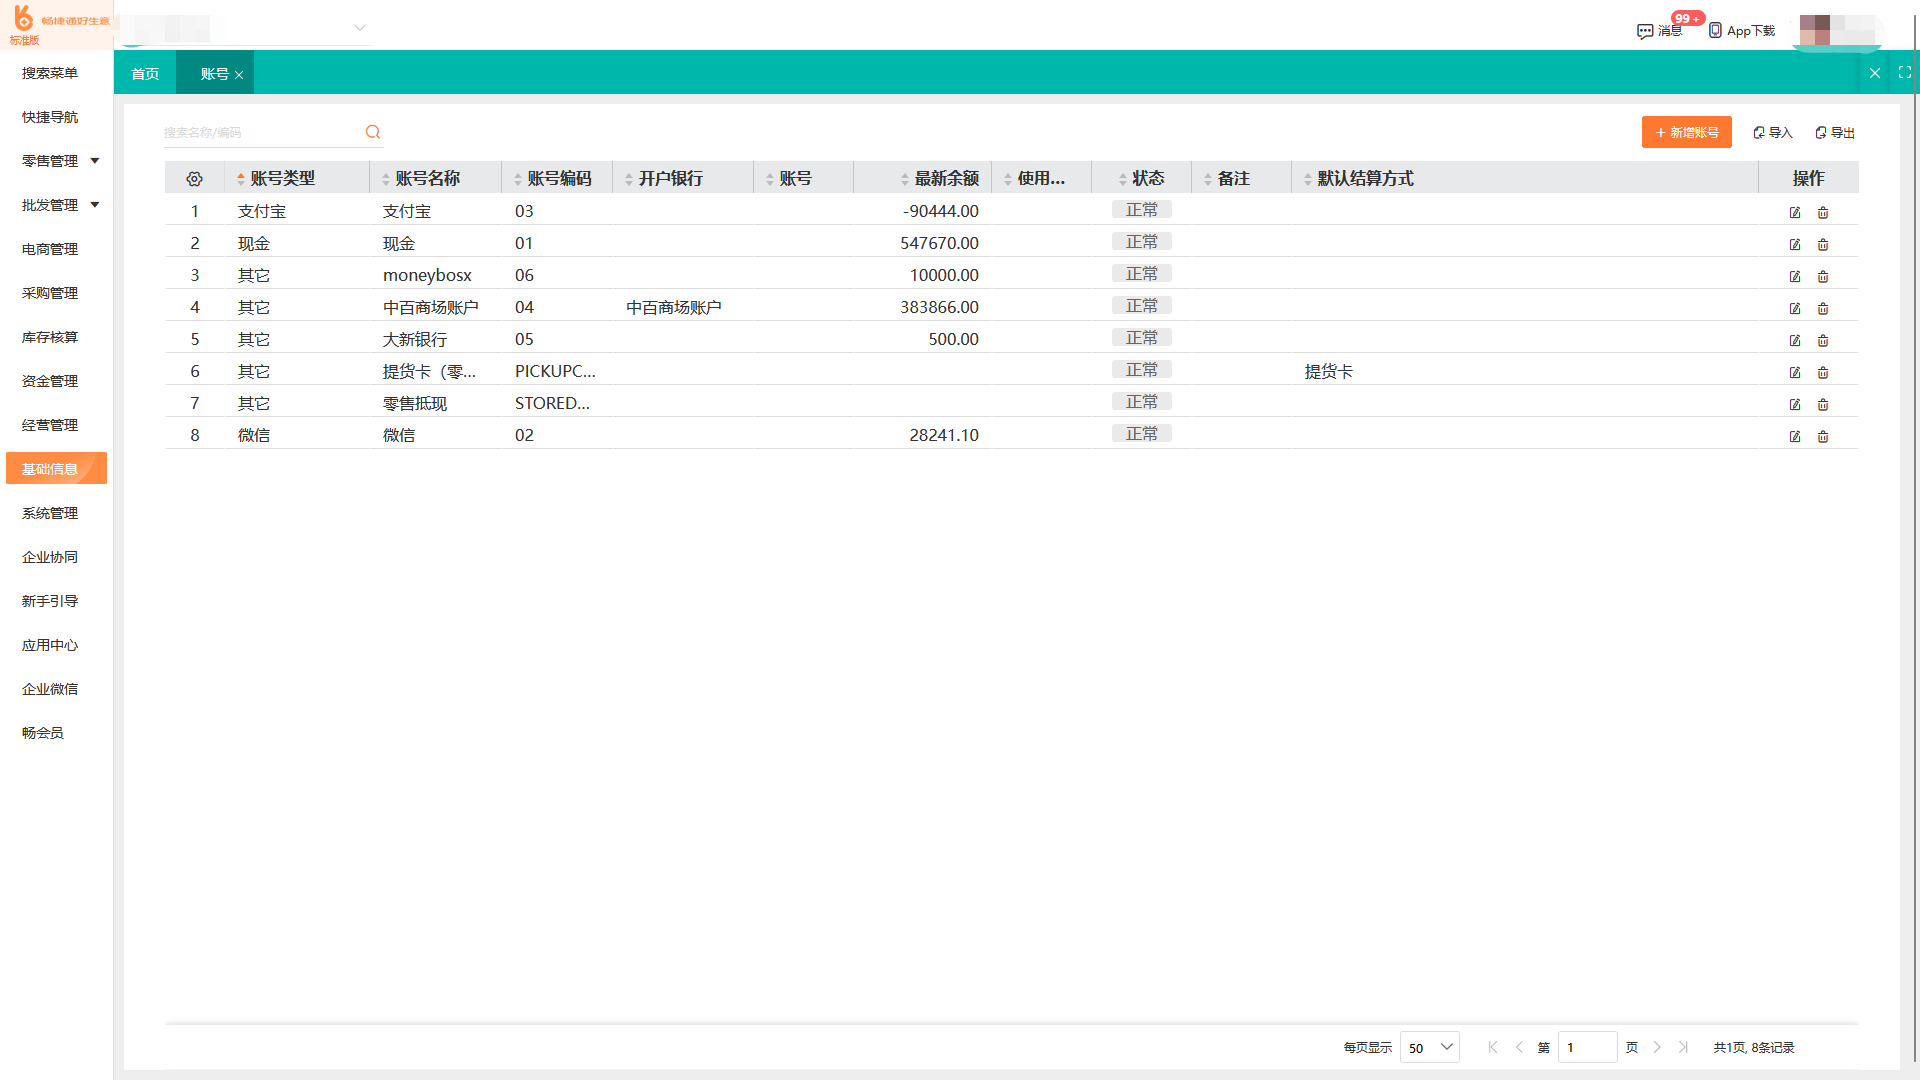Toggle 批发管理 menu item in sidebar
Viewport: 1920px width, 1080px height.
pyautogui.click(x=54, y=204)
